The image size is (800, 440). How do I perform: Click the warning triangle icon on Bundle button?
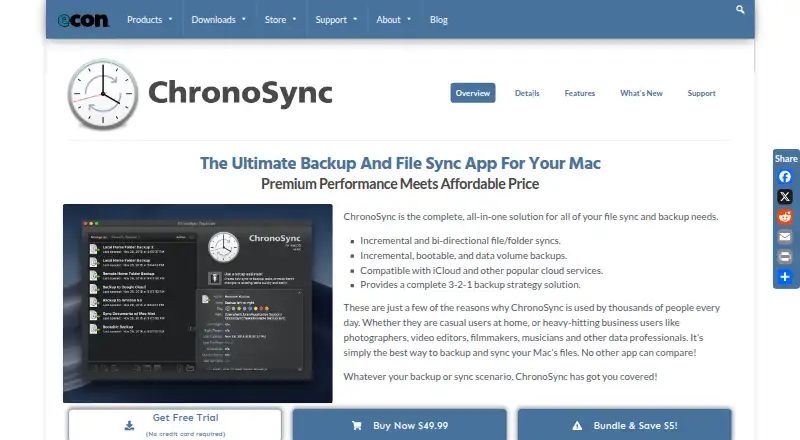(x=577, y=425)
